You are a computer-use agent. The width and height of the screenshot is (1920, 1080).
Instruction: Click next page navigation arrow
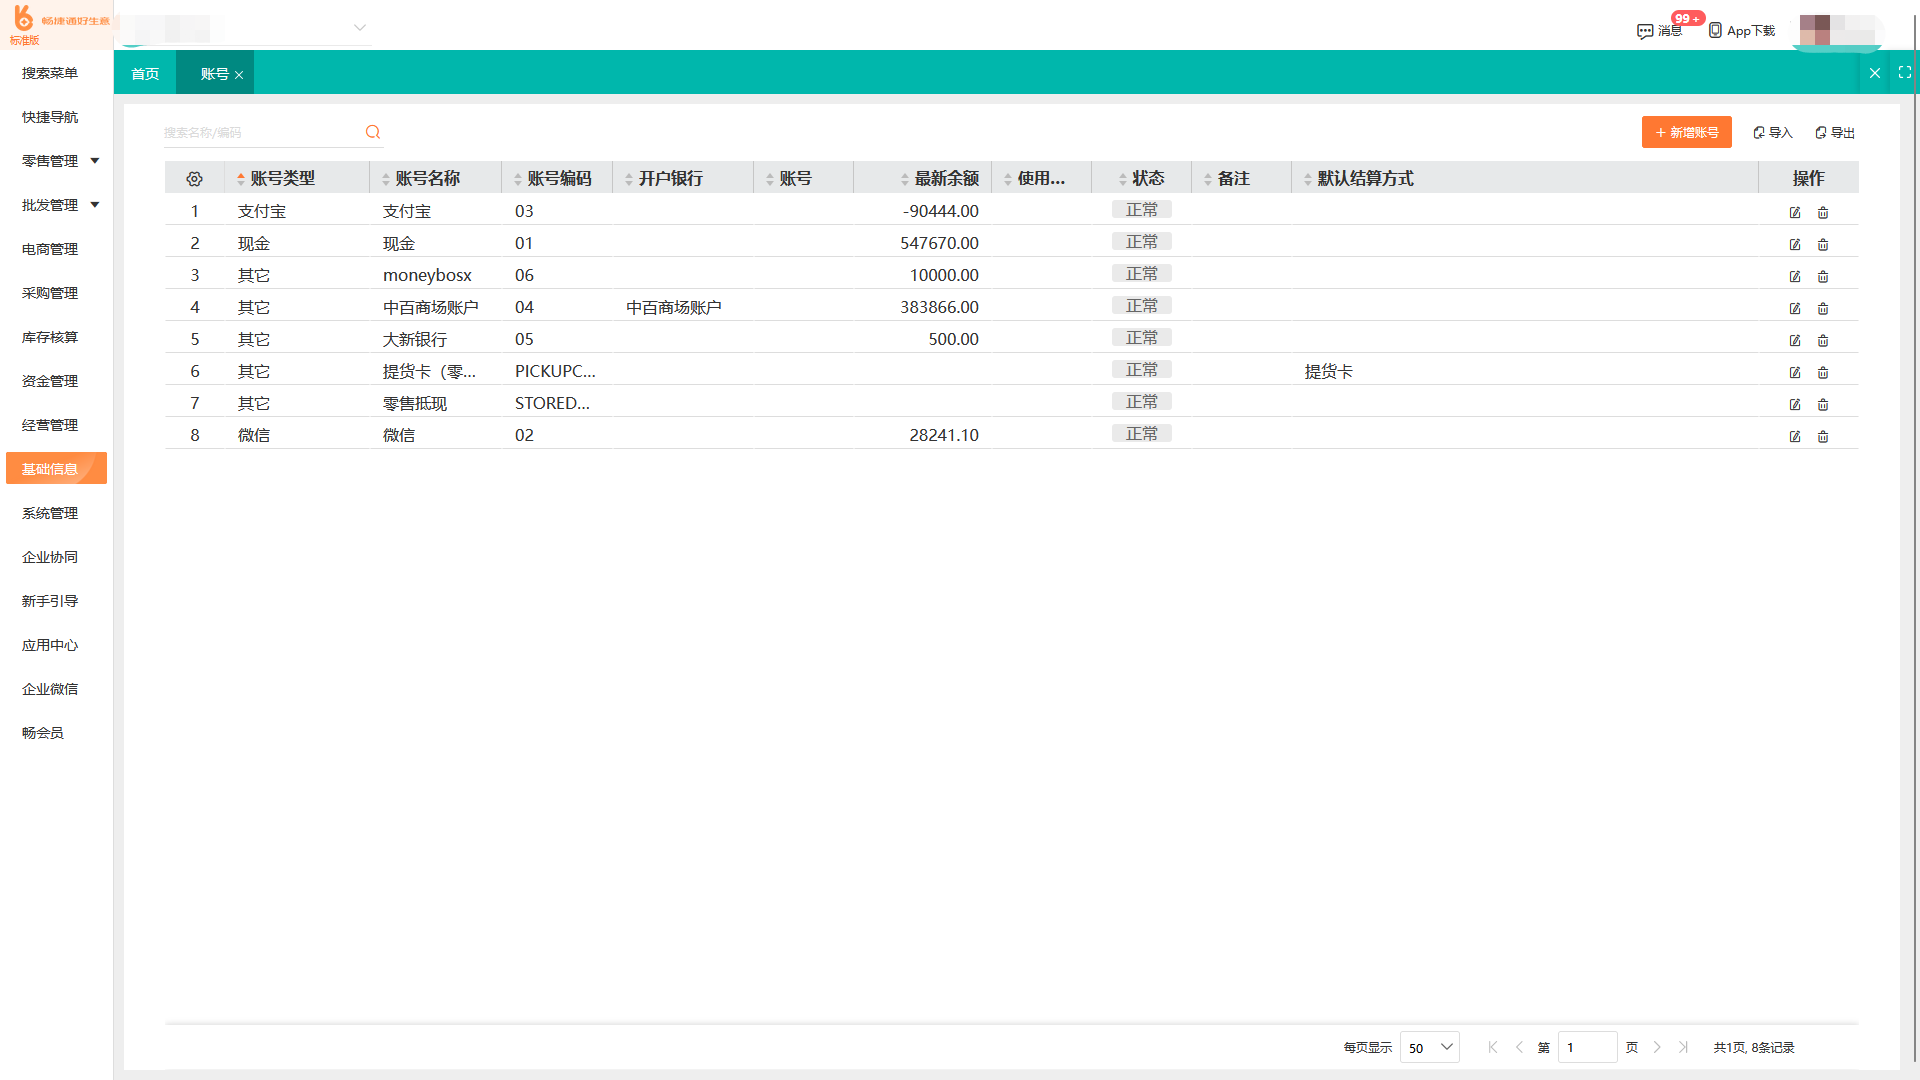[1658, 1048]
